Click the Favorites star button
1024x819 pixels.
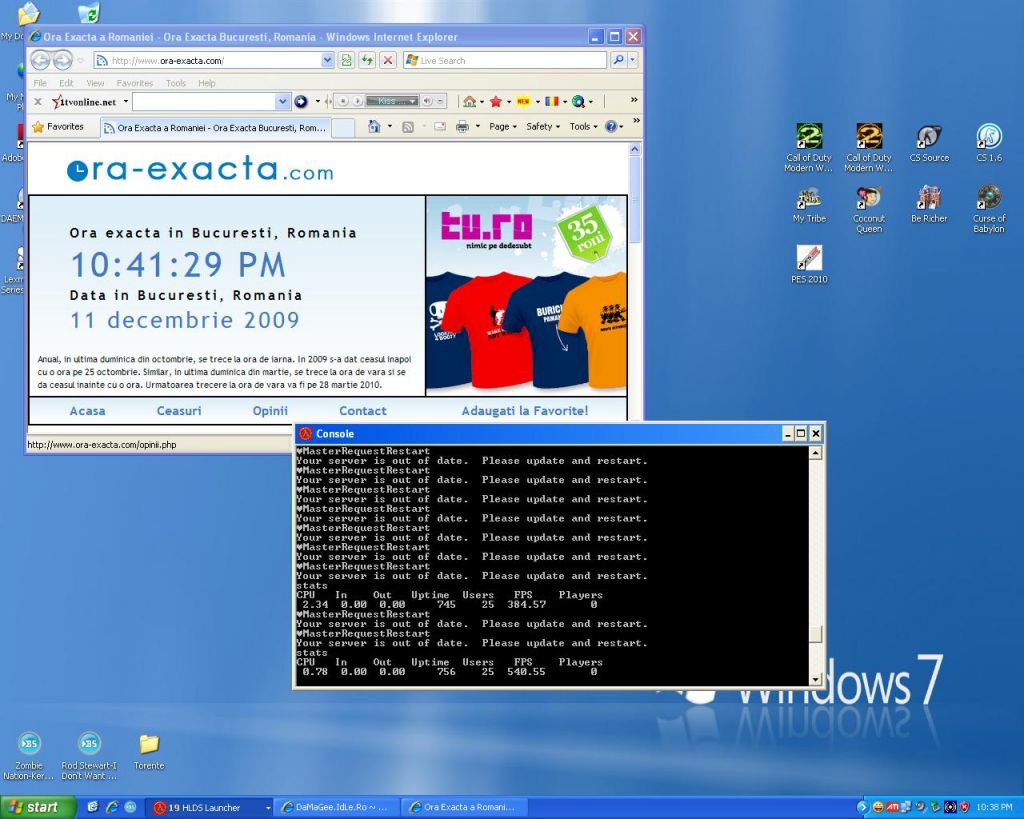coord(58,127)
